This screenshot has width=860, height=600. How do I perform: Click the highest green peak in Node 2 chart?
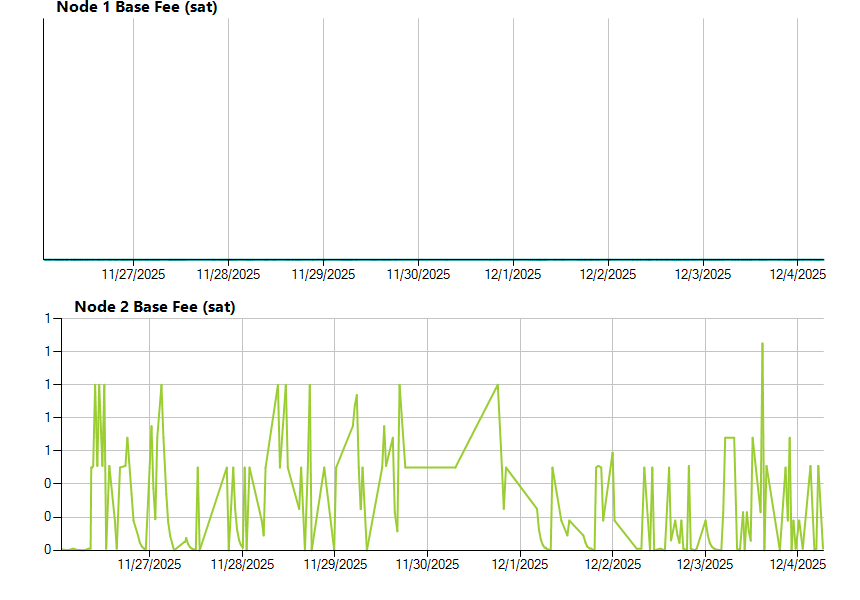pyautogui.click(x=762, y=344)
